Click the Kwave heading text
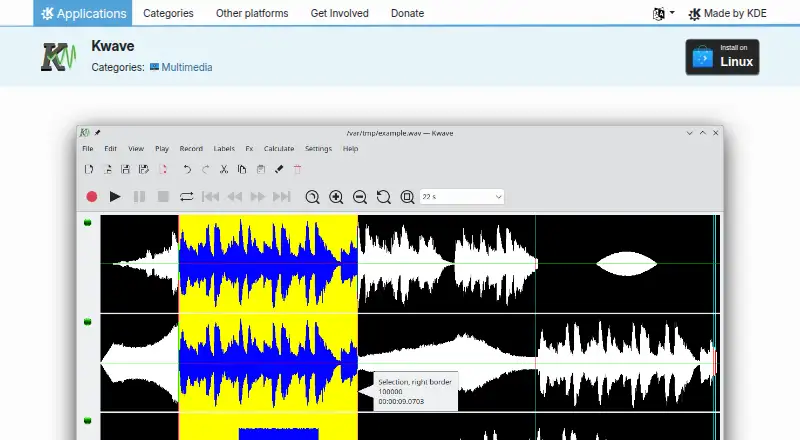The image size is (800, 440). click(x=113, y=46)
